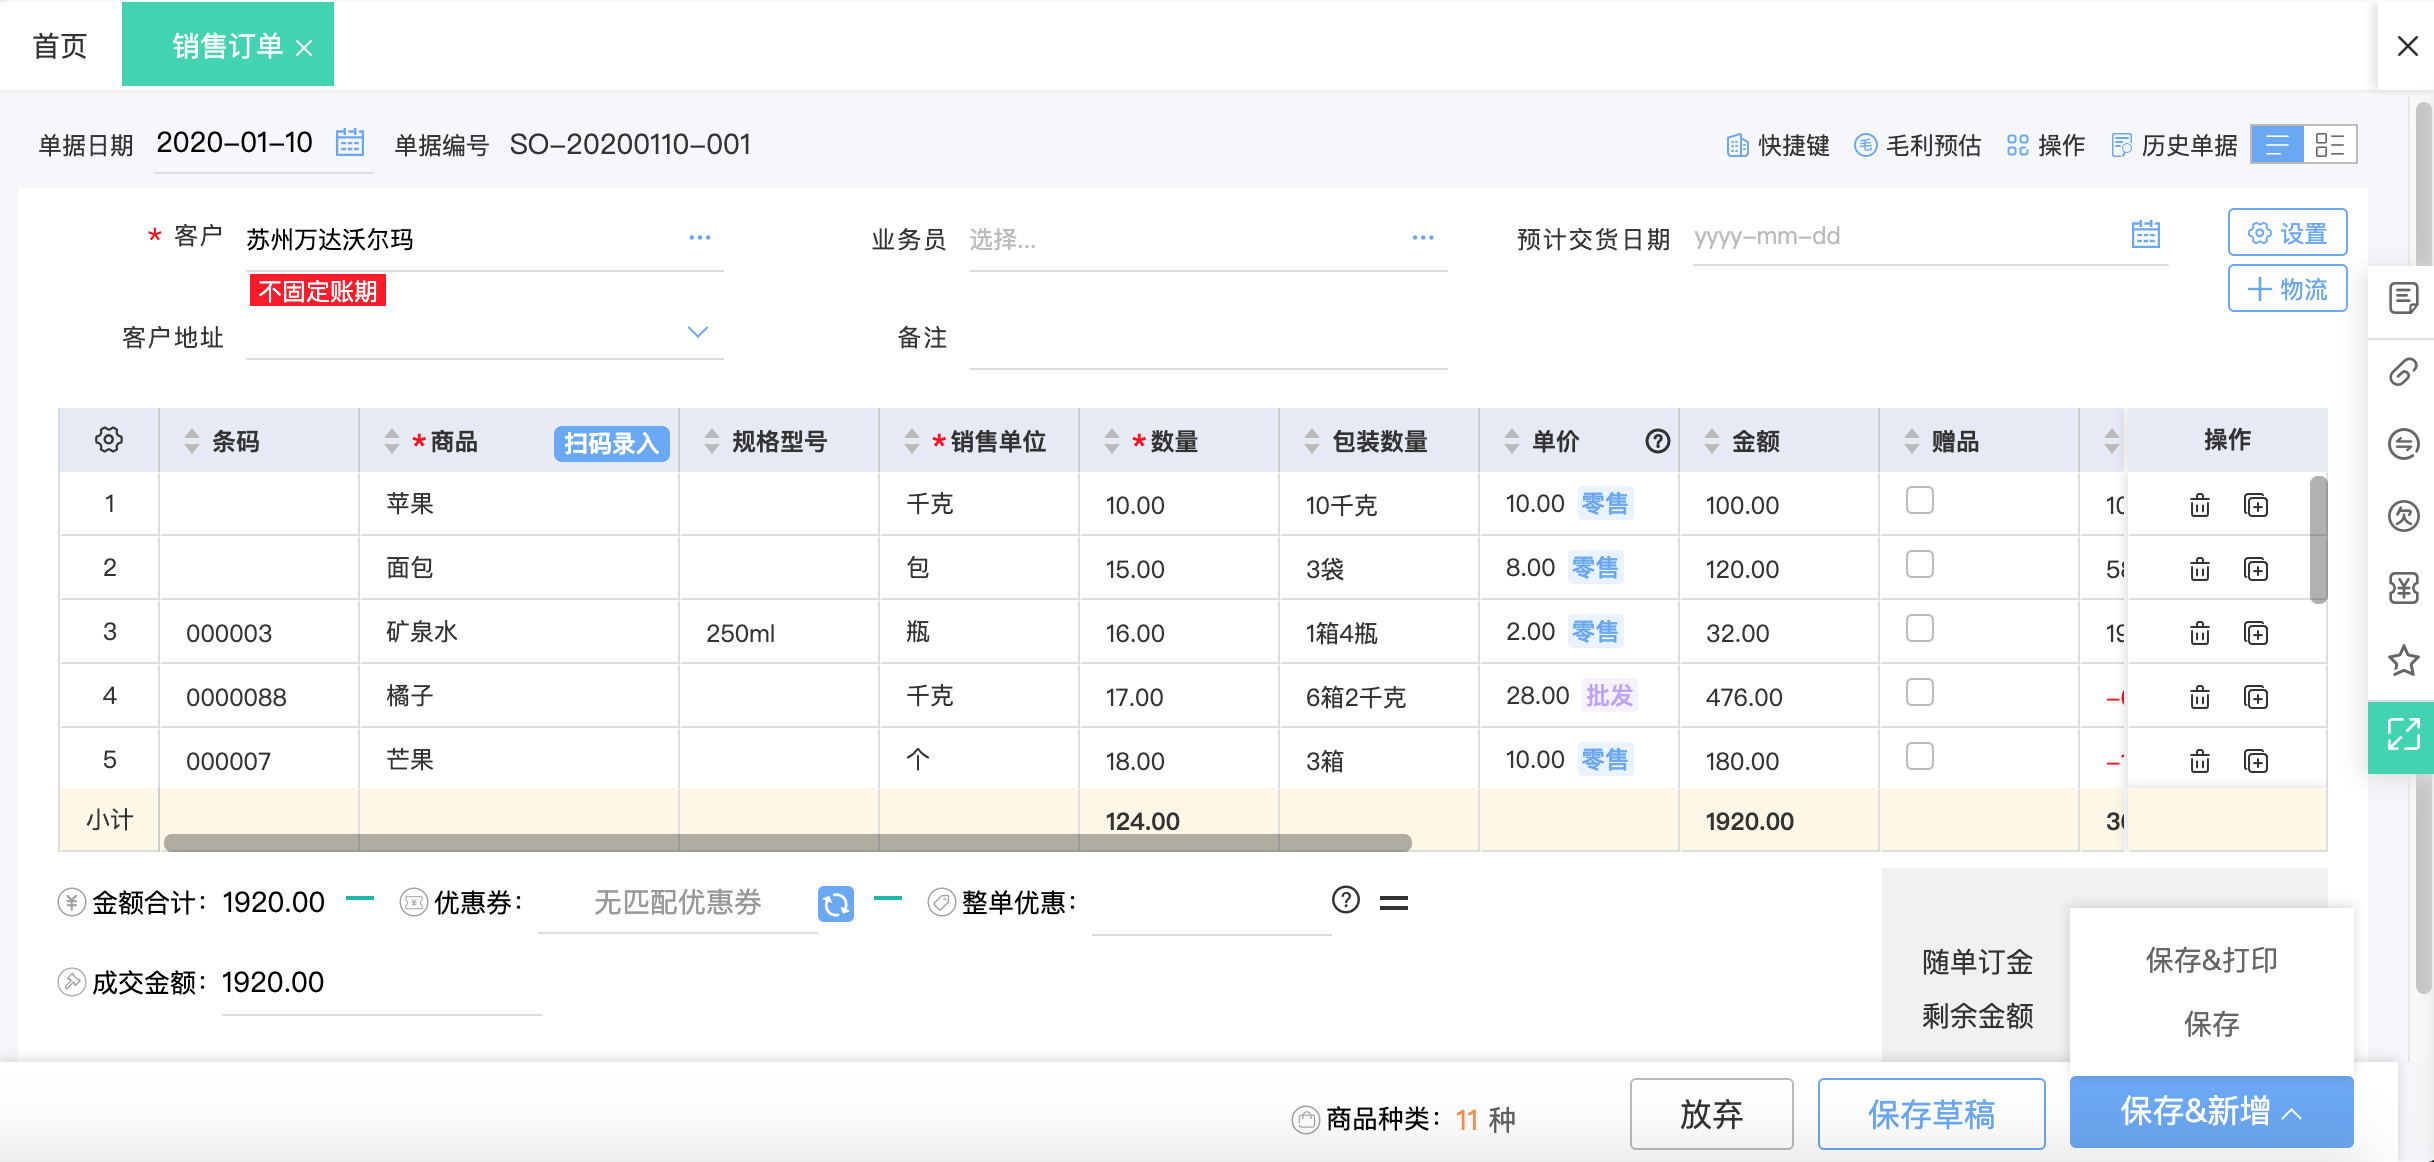Image resolution: width=2434 pixels, height=1162 pixels.
Task: Toggle the 赠品 checkbox for row 5
Action: [1920, 757]
